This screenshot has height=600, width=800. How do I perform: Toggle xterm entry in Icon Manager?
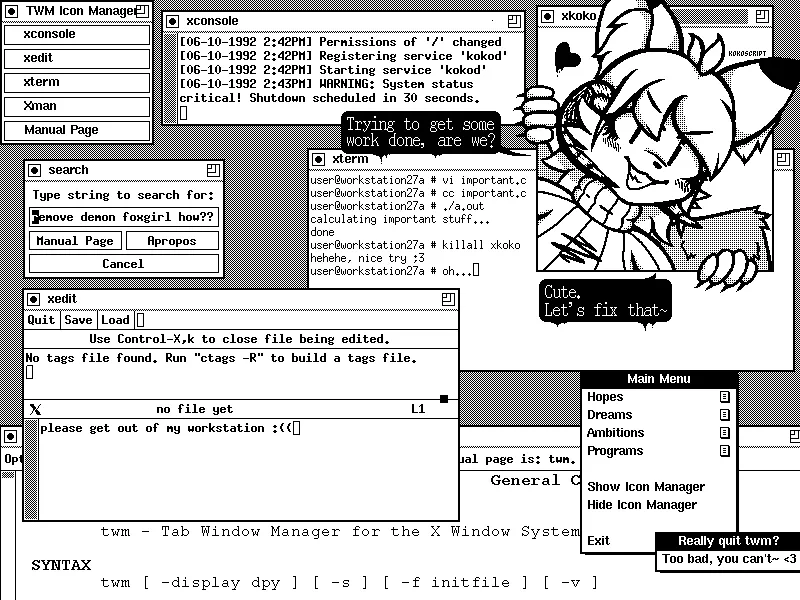pyautogui.click(x=76, y=82)
